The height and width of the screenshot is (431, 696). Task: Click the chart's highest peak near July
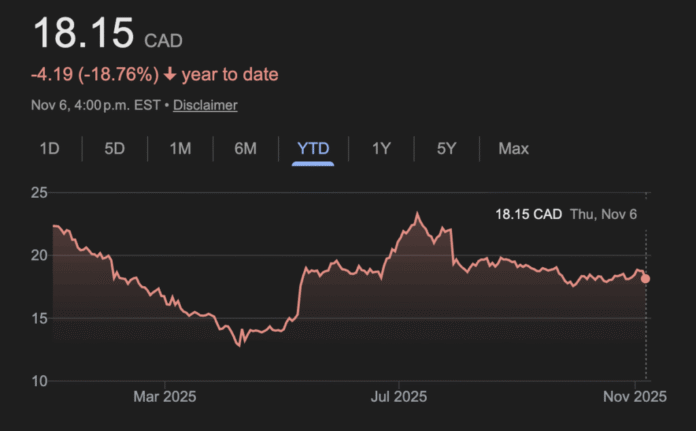point(417,214)
